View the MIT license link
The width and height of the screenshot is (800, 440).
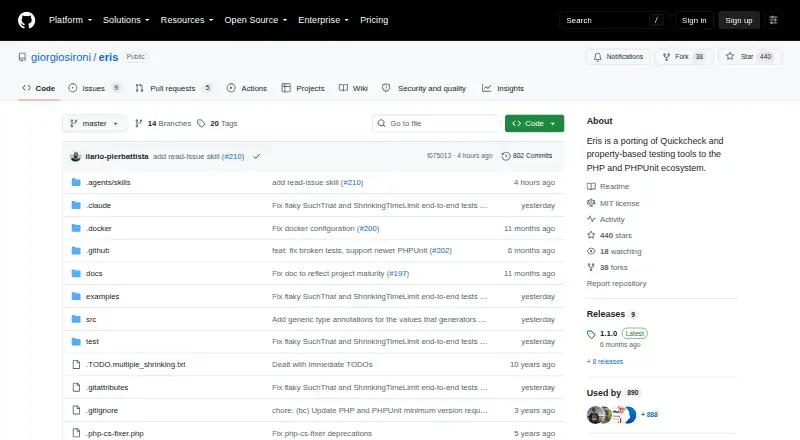click(x=613, y=203)
